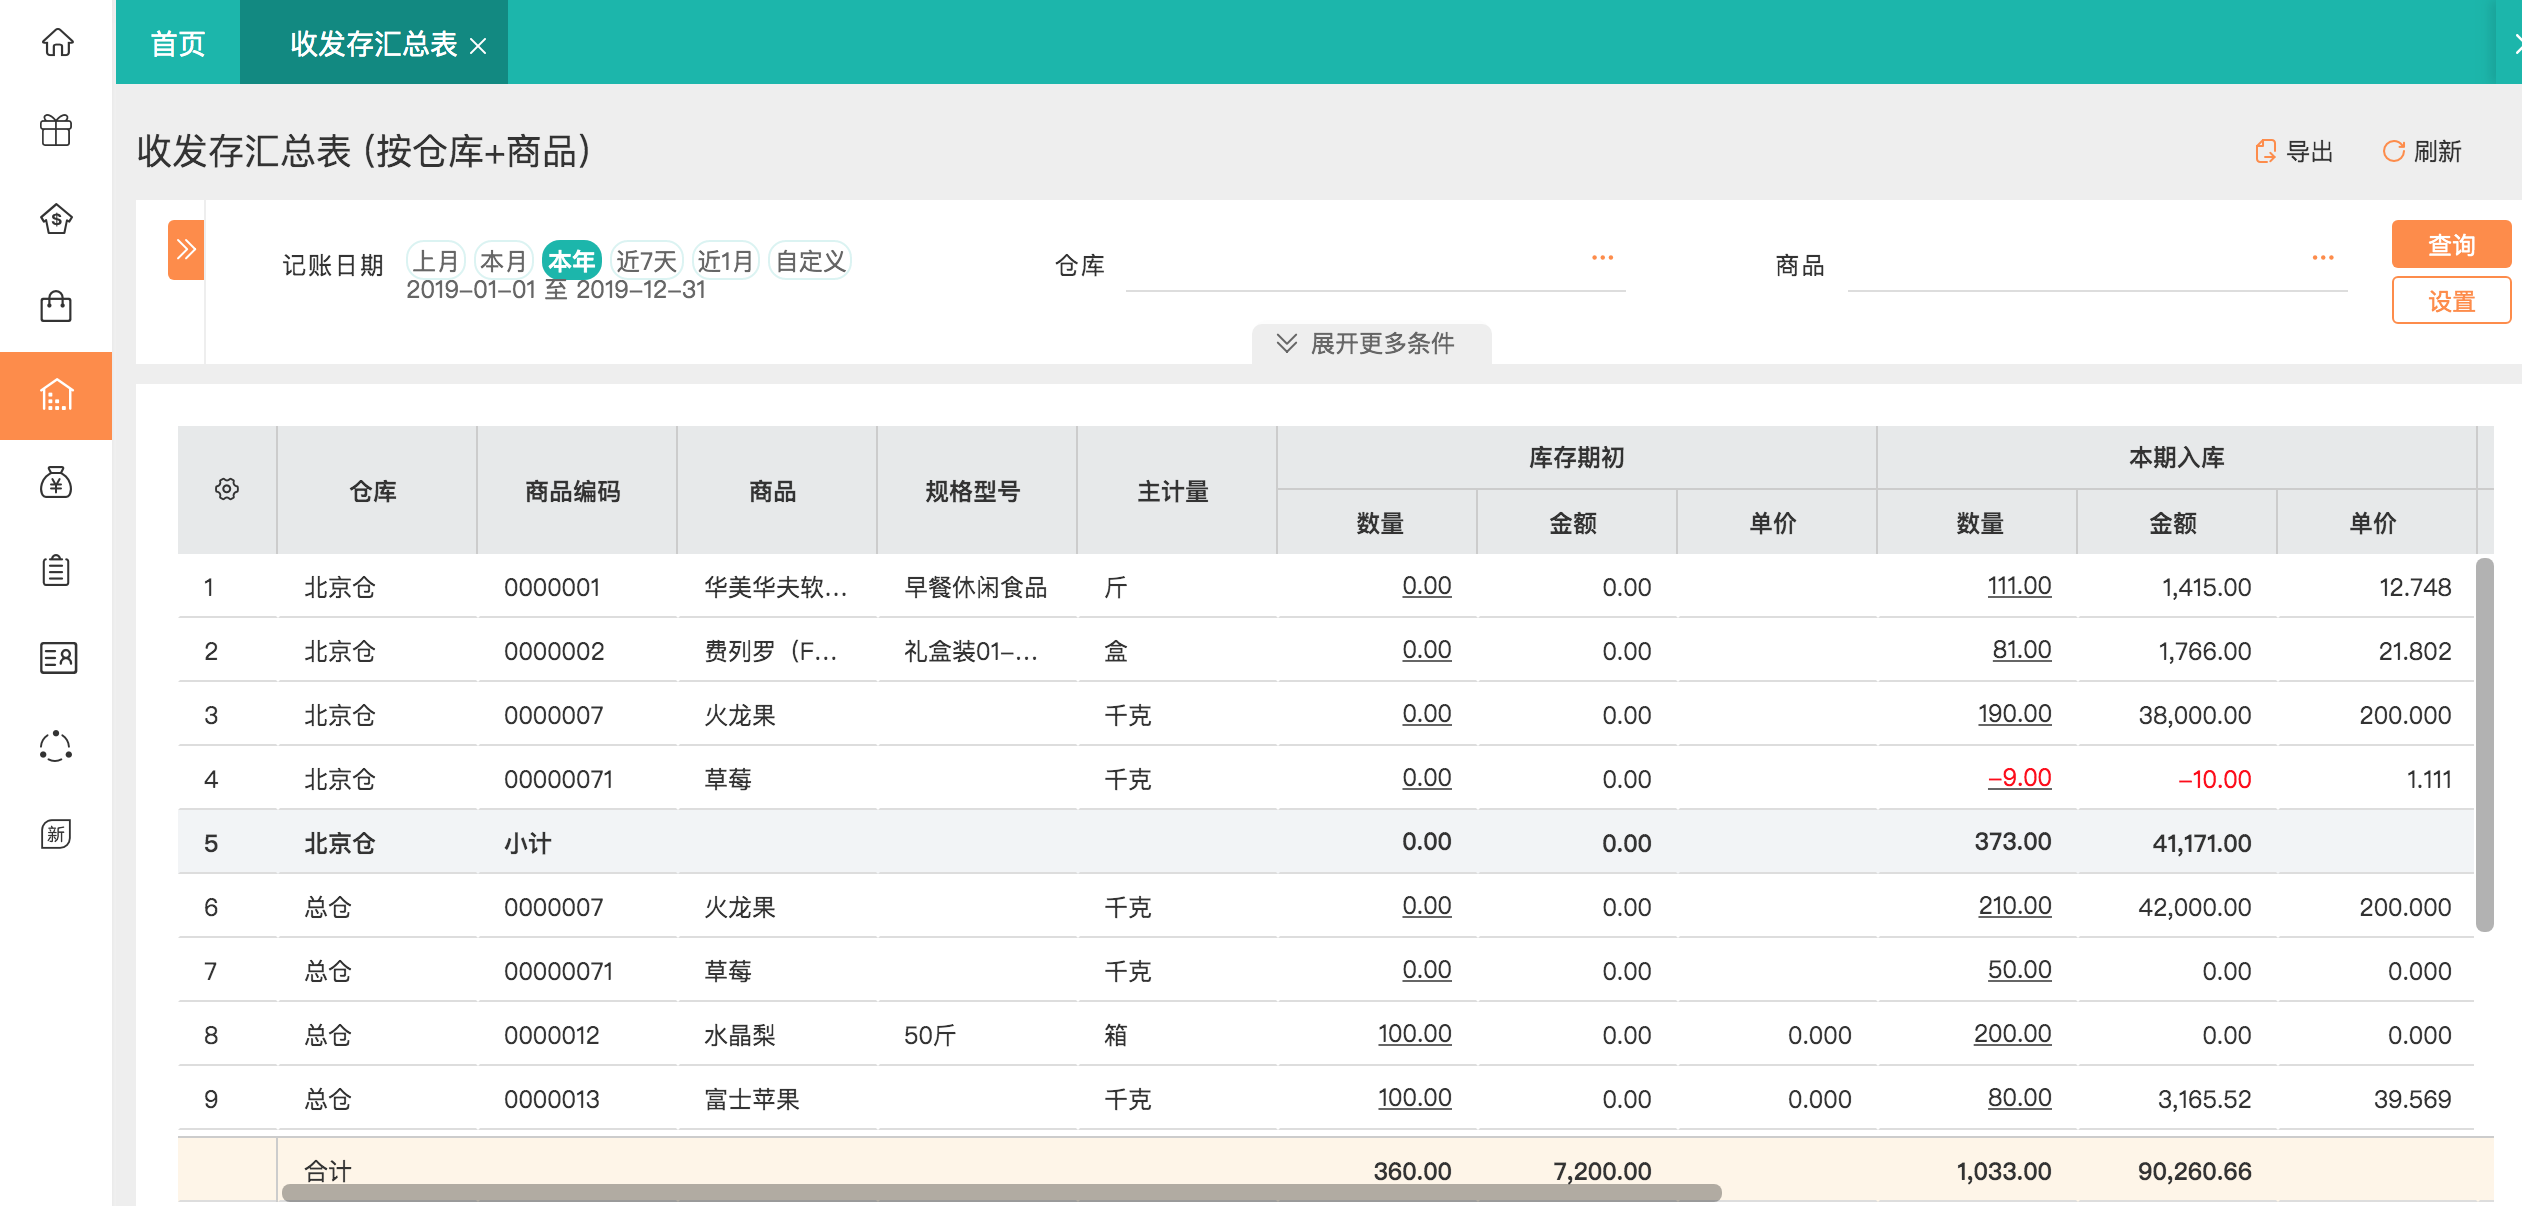Click the sidebar home/仓库 icon

(58, 396)
